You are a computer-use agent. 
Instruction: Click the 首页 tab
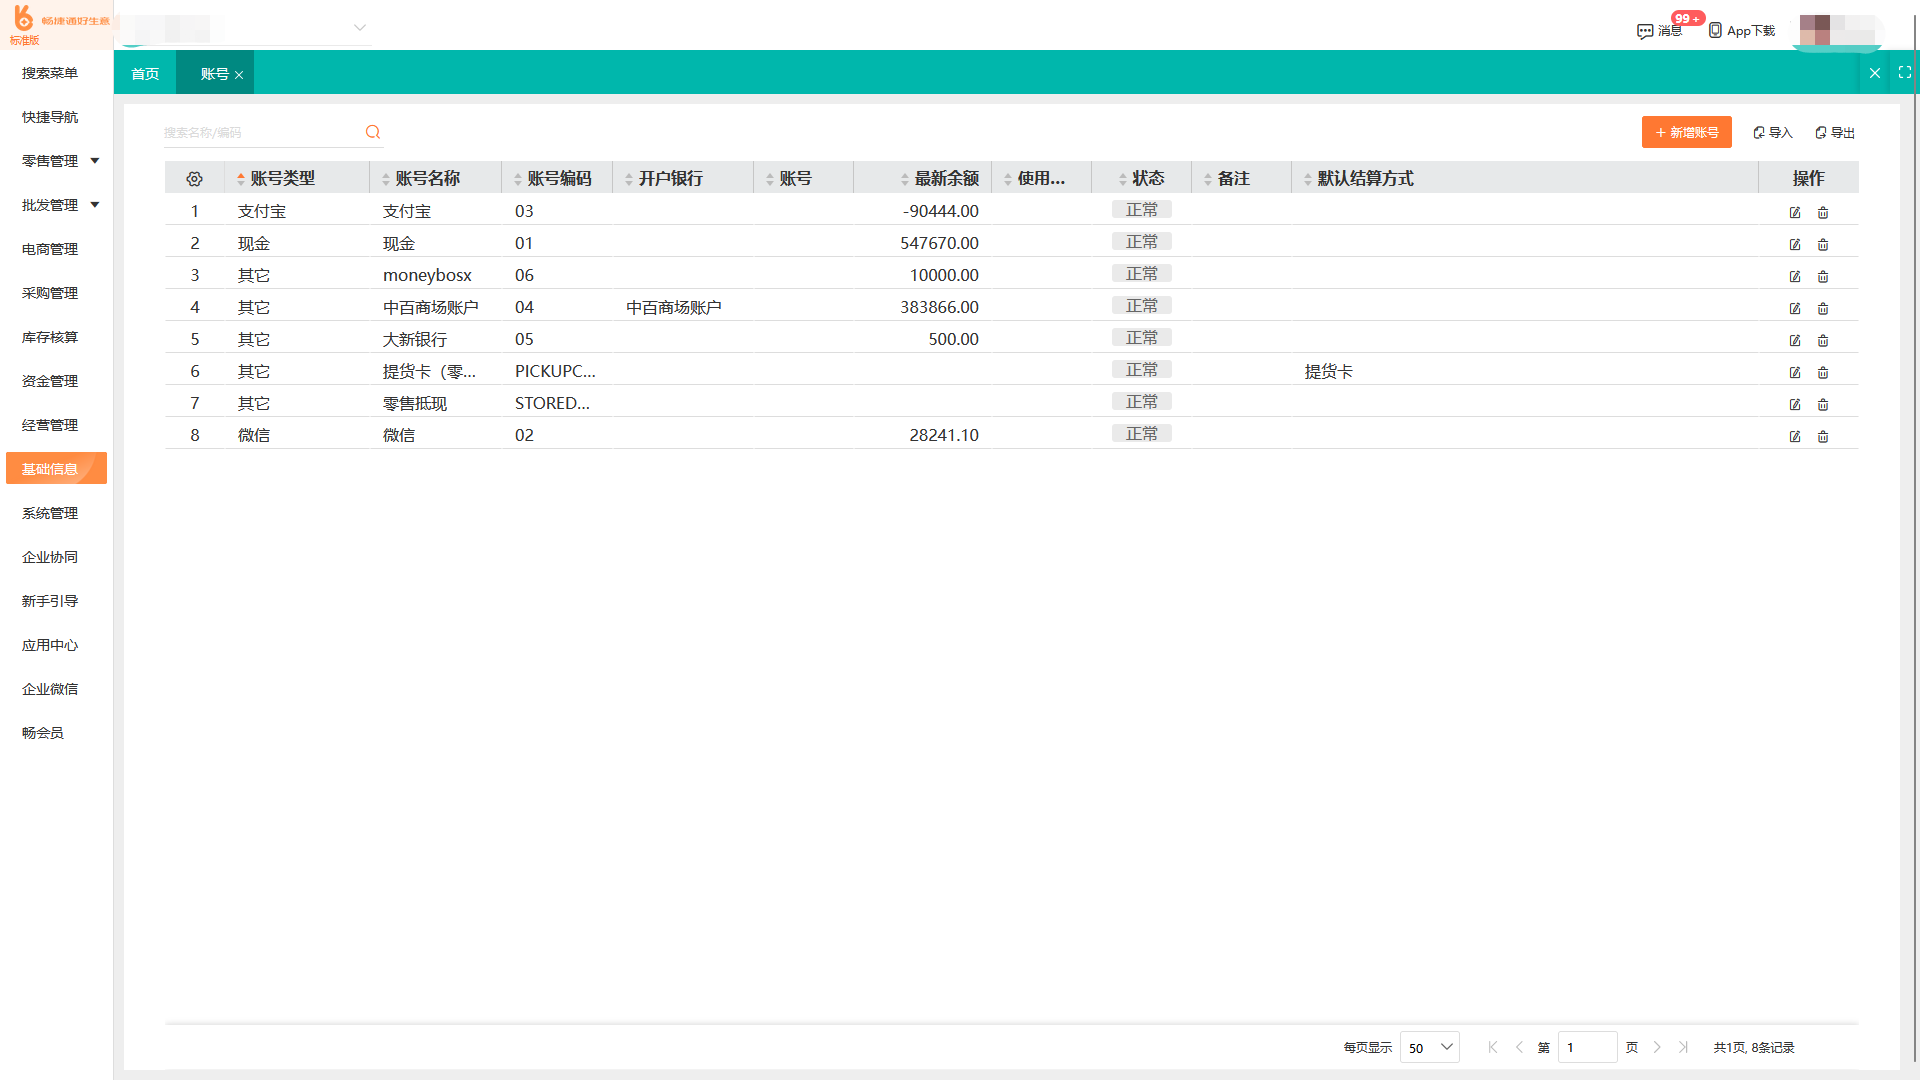pos(144,73)
